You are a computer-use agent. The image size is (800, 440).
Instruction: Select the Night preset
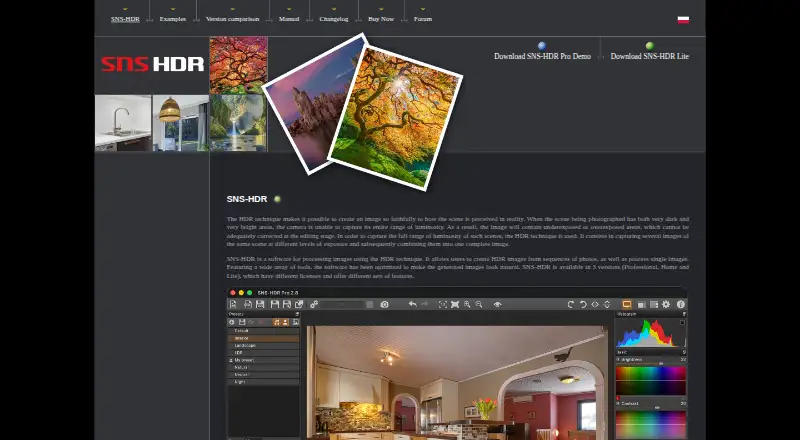pyautogui.click(x=263, y=382)
